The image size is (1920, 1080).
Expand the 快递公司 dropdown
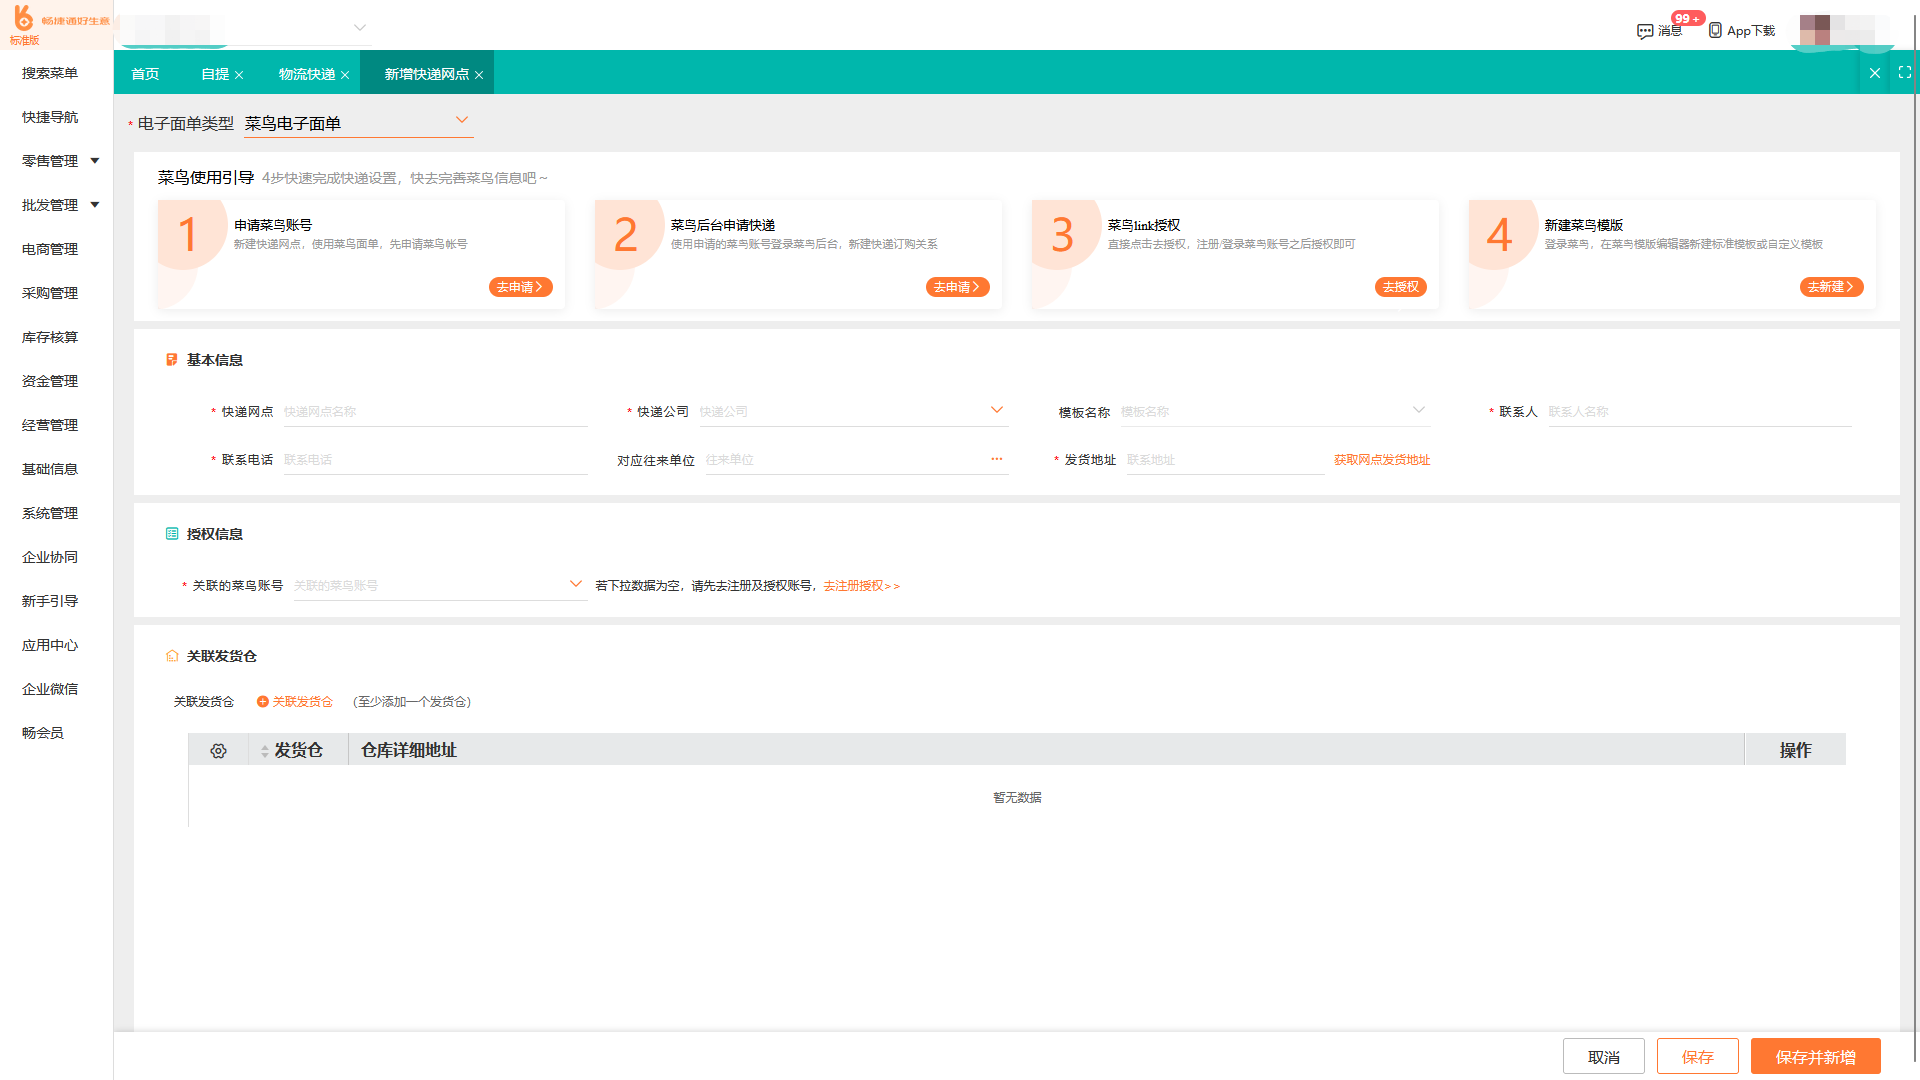click(x=997, y=411)
